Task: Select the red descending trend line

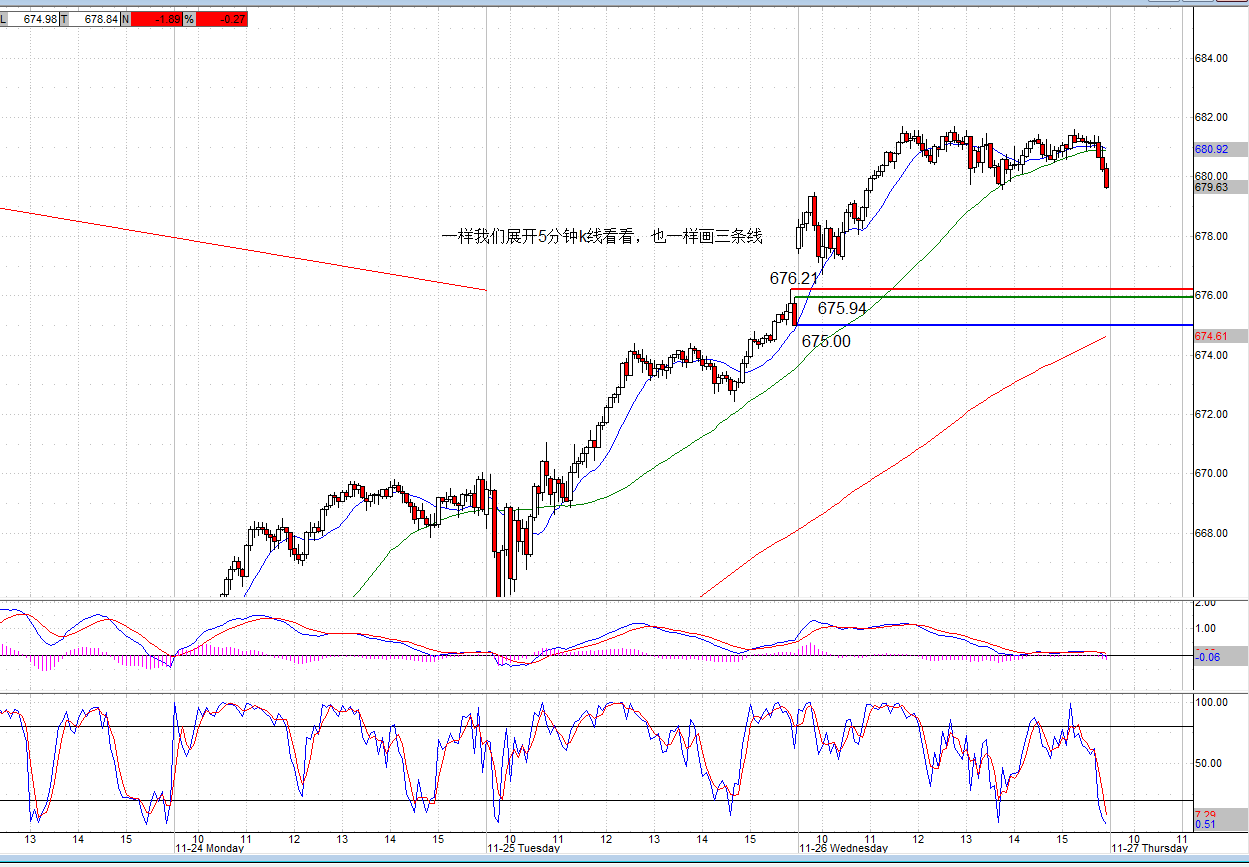Action: pyautogui.click(x=240, y=249)
